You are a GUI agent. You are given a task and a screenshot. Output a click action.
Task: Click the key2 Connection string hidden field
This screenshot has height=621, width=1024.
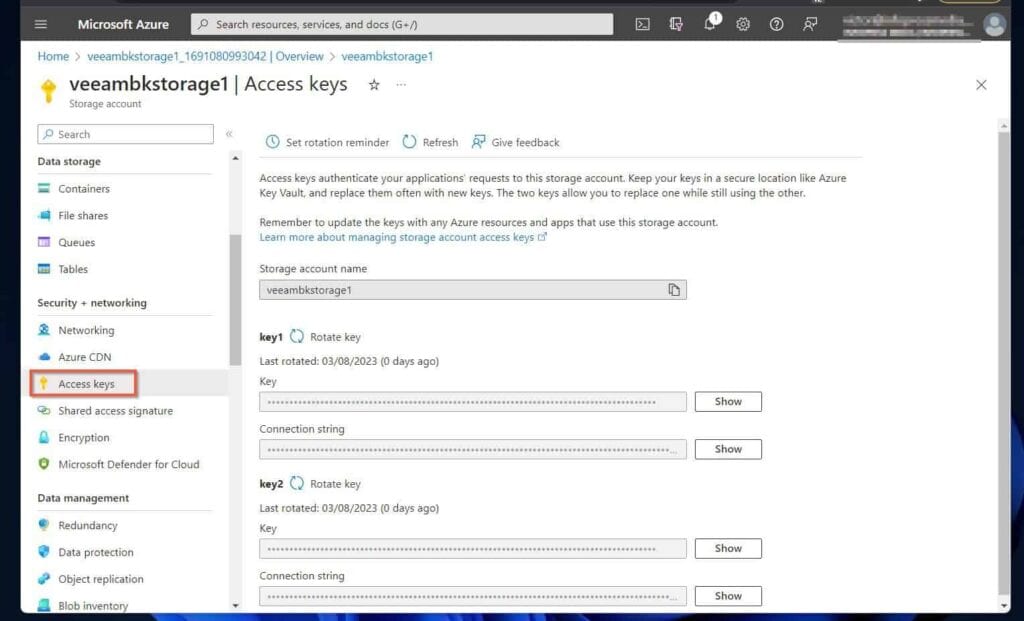(x=473, y=596)
